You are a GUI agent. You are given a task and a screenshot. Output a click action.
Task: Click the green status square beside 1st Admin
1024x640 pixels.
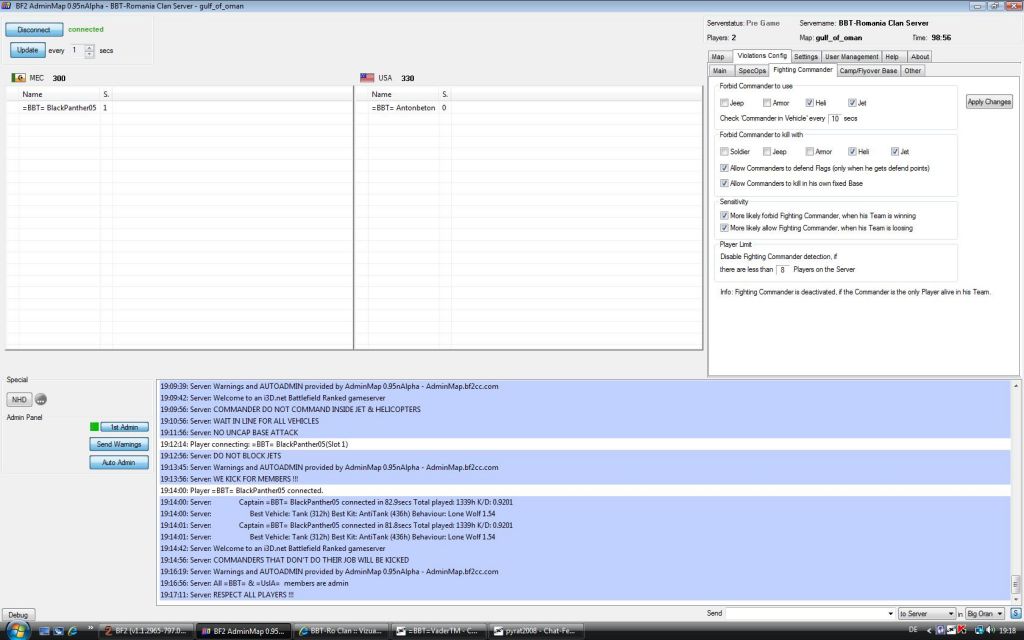click(94, 427)
